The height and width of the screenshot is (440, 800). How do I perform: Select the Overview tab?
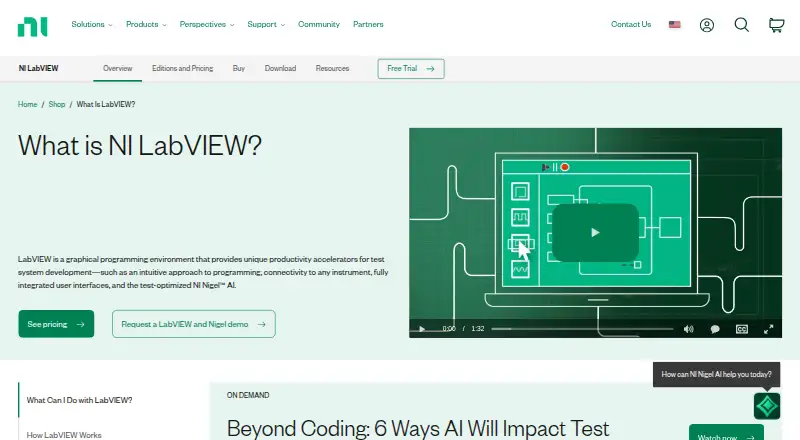[x=117, y=68]
